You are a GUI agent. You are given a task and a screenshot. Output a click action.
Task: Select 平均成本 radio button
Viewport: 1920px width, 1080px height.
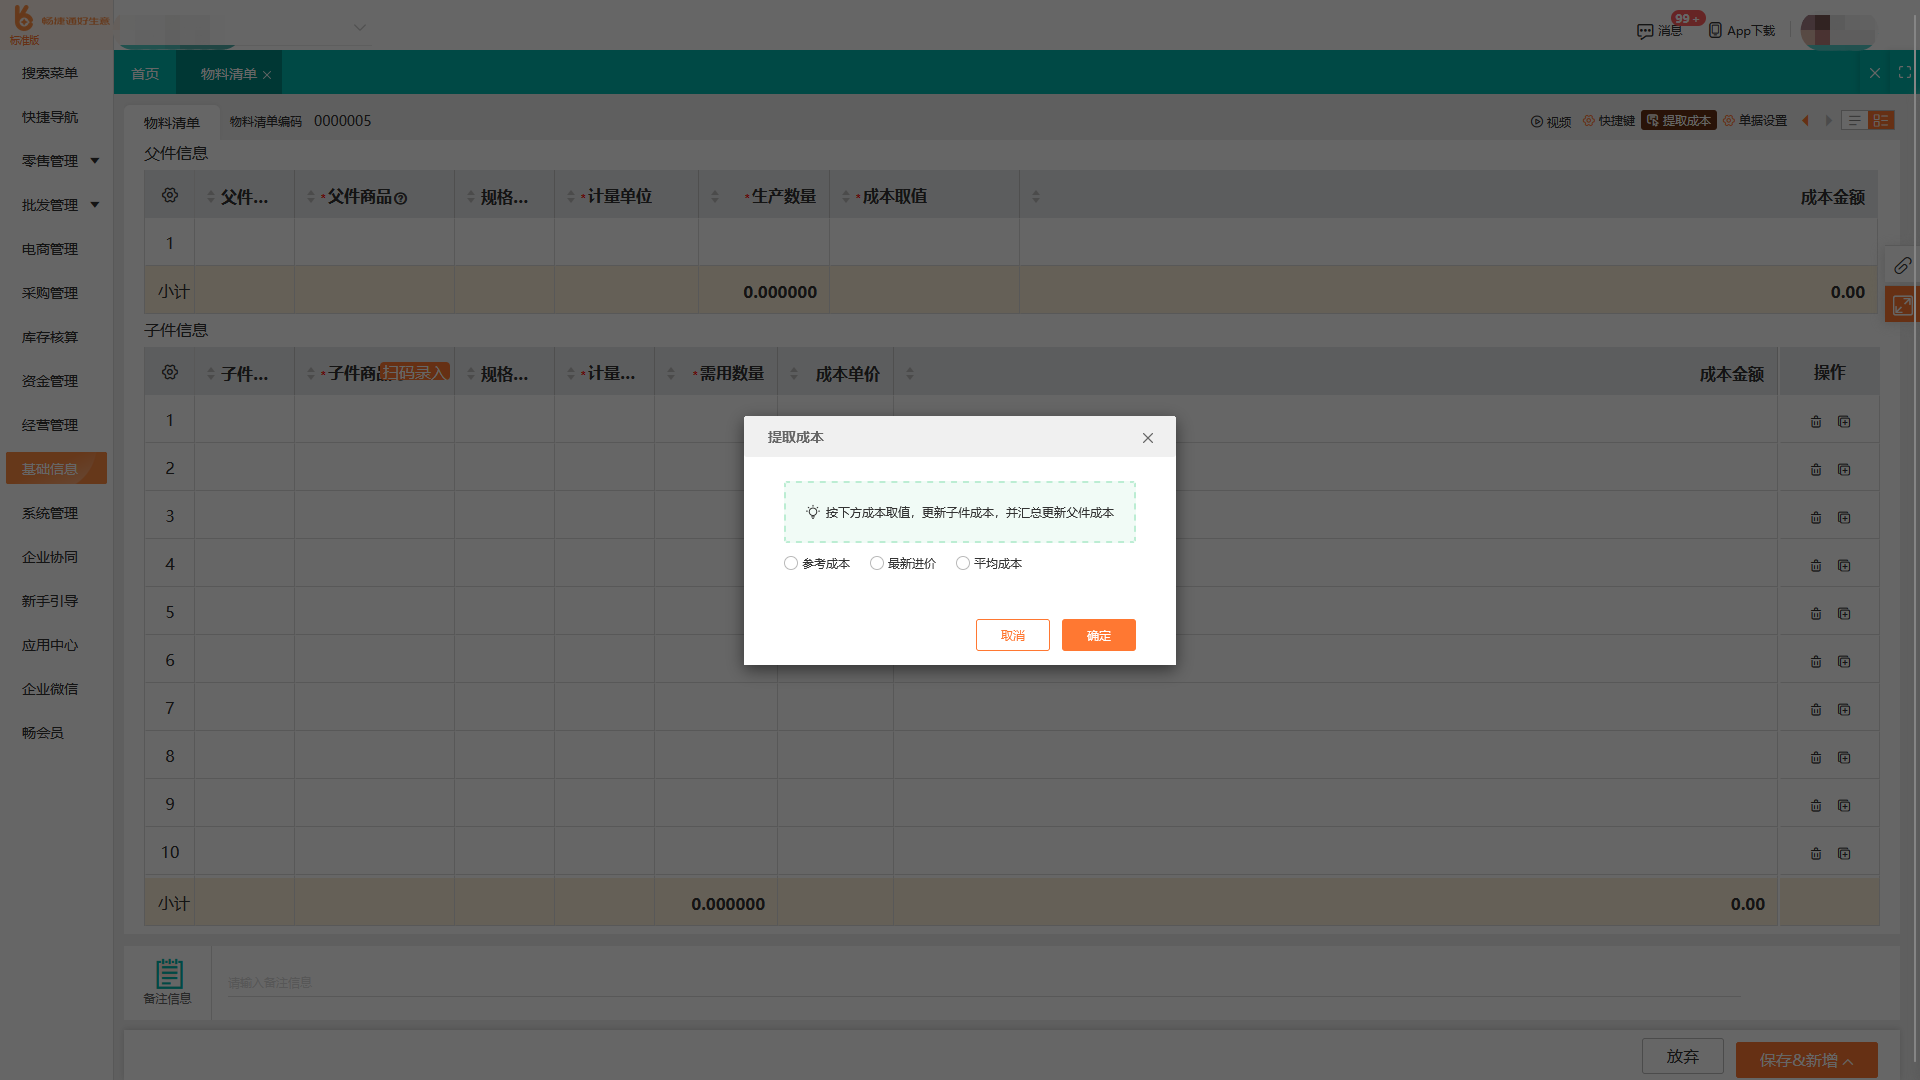963,563
